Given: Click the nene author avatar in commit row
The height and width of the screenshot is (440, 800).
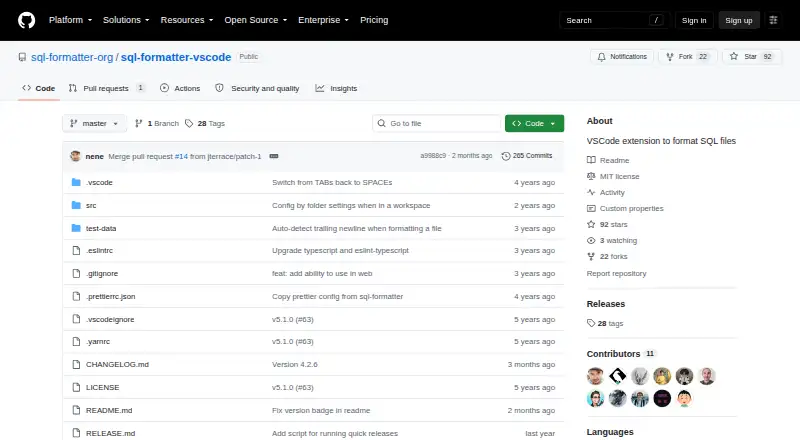Looking at the screenshot, I should [x=76, y=156].
